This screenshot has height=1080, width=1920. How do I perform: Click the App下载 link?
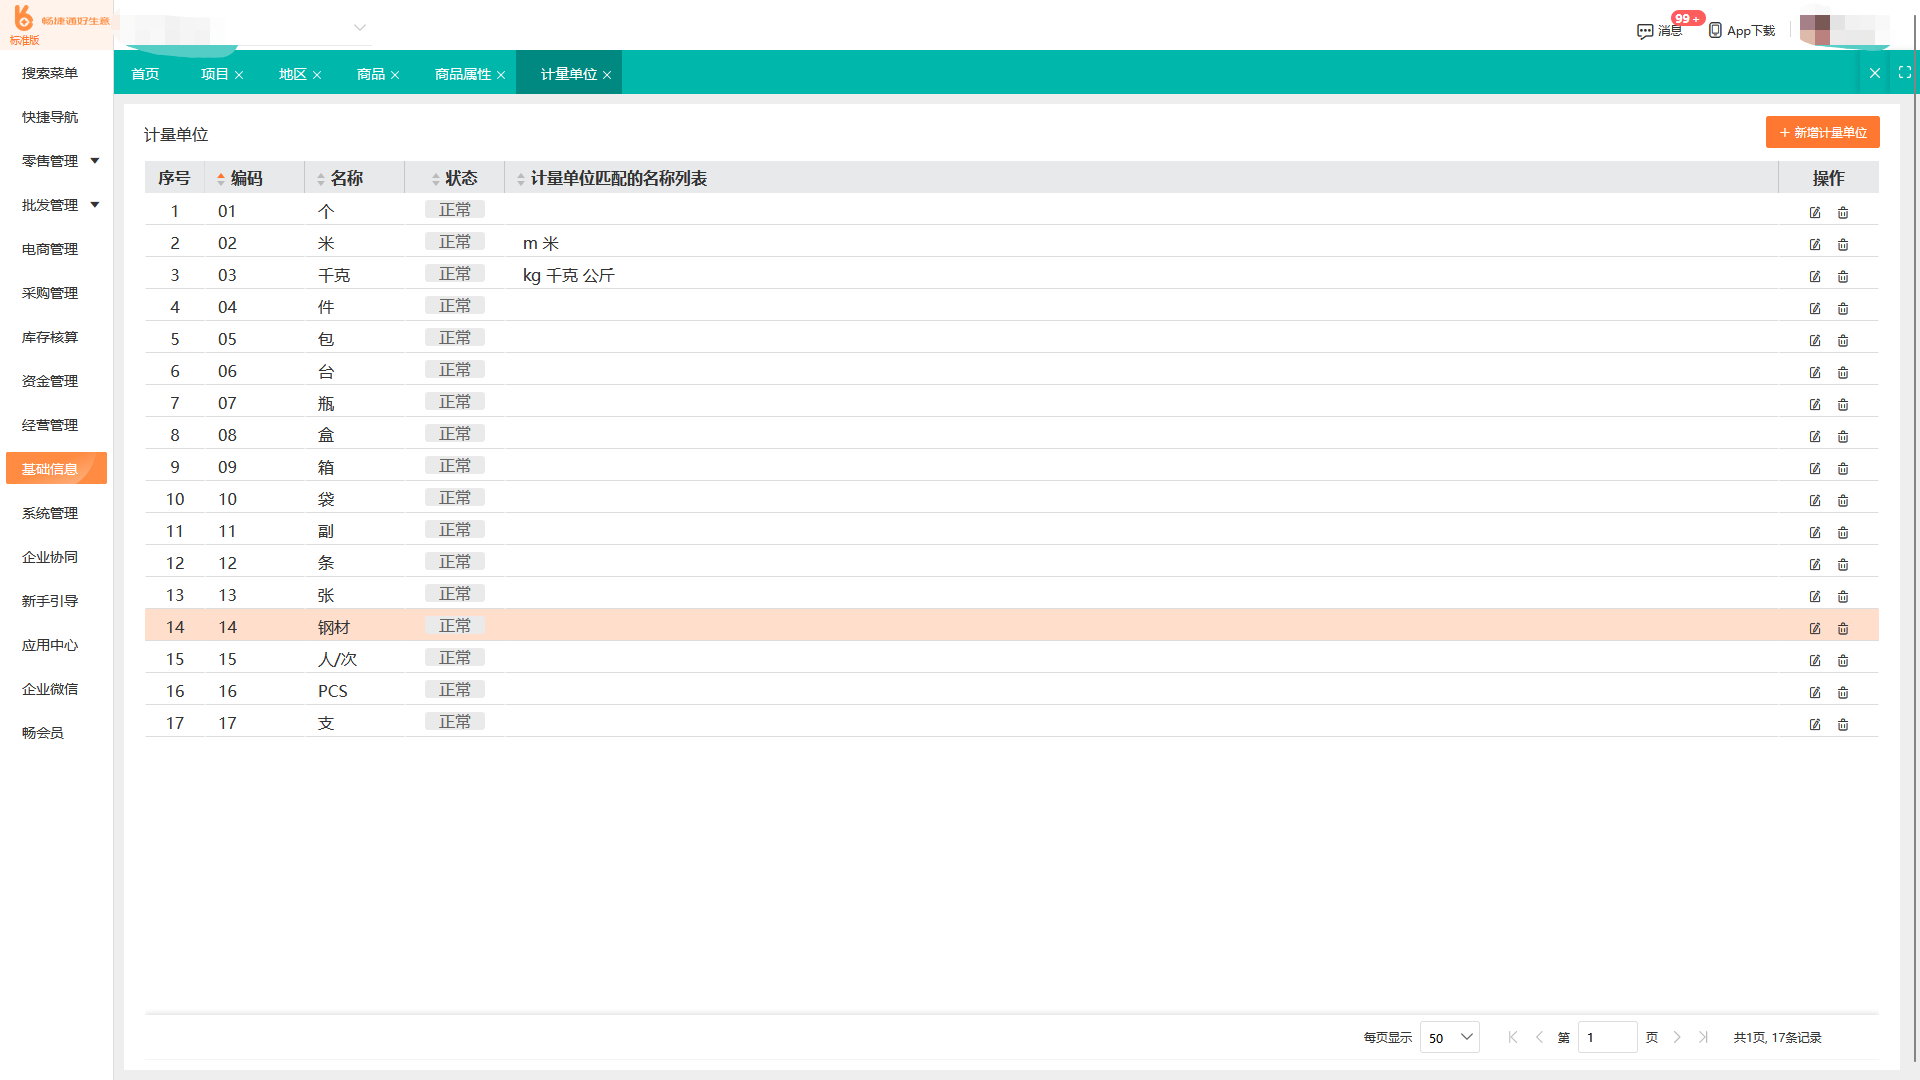(1745, 28)
